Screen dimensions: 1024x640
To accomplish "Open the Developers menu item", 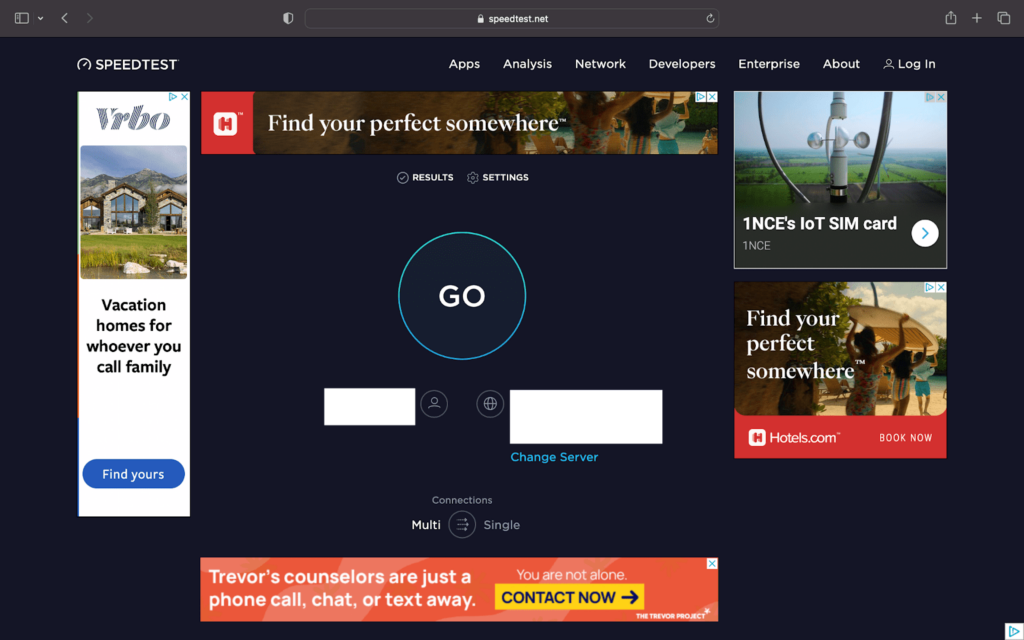I will 682,64.
